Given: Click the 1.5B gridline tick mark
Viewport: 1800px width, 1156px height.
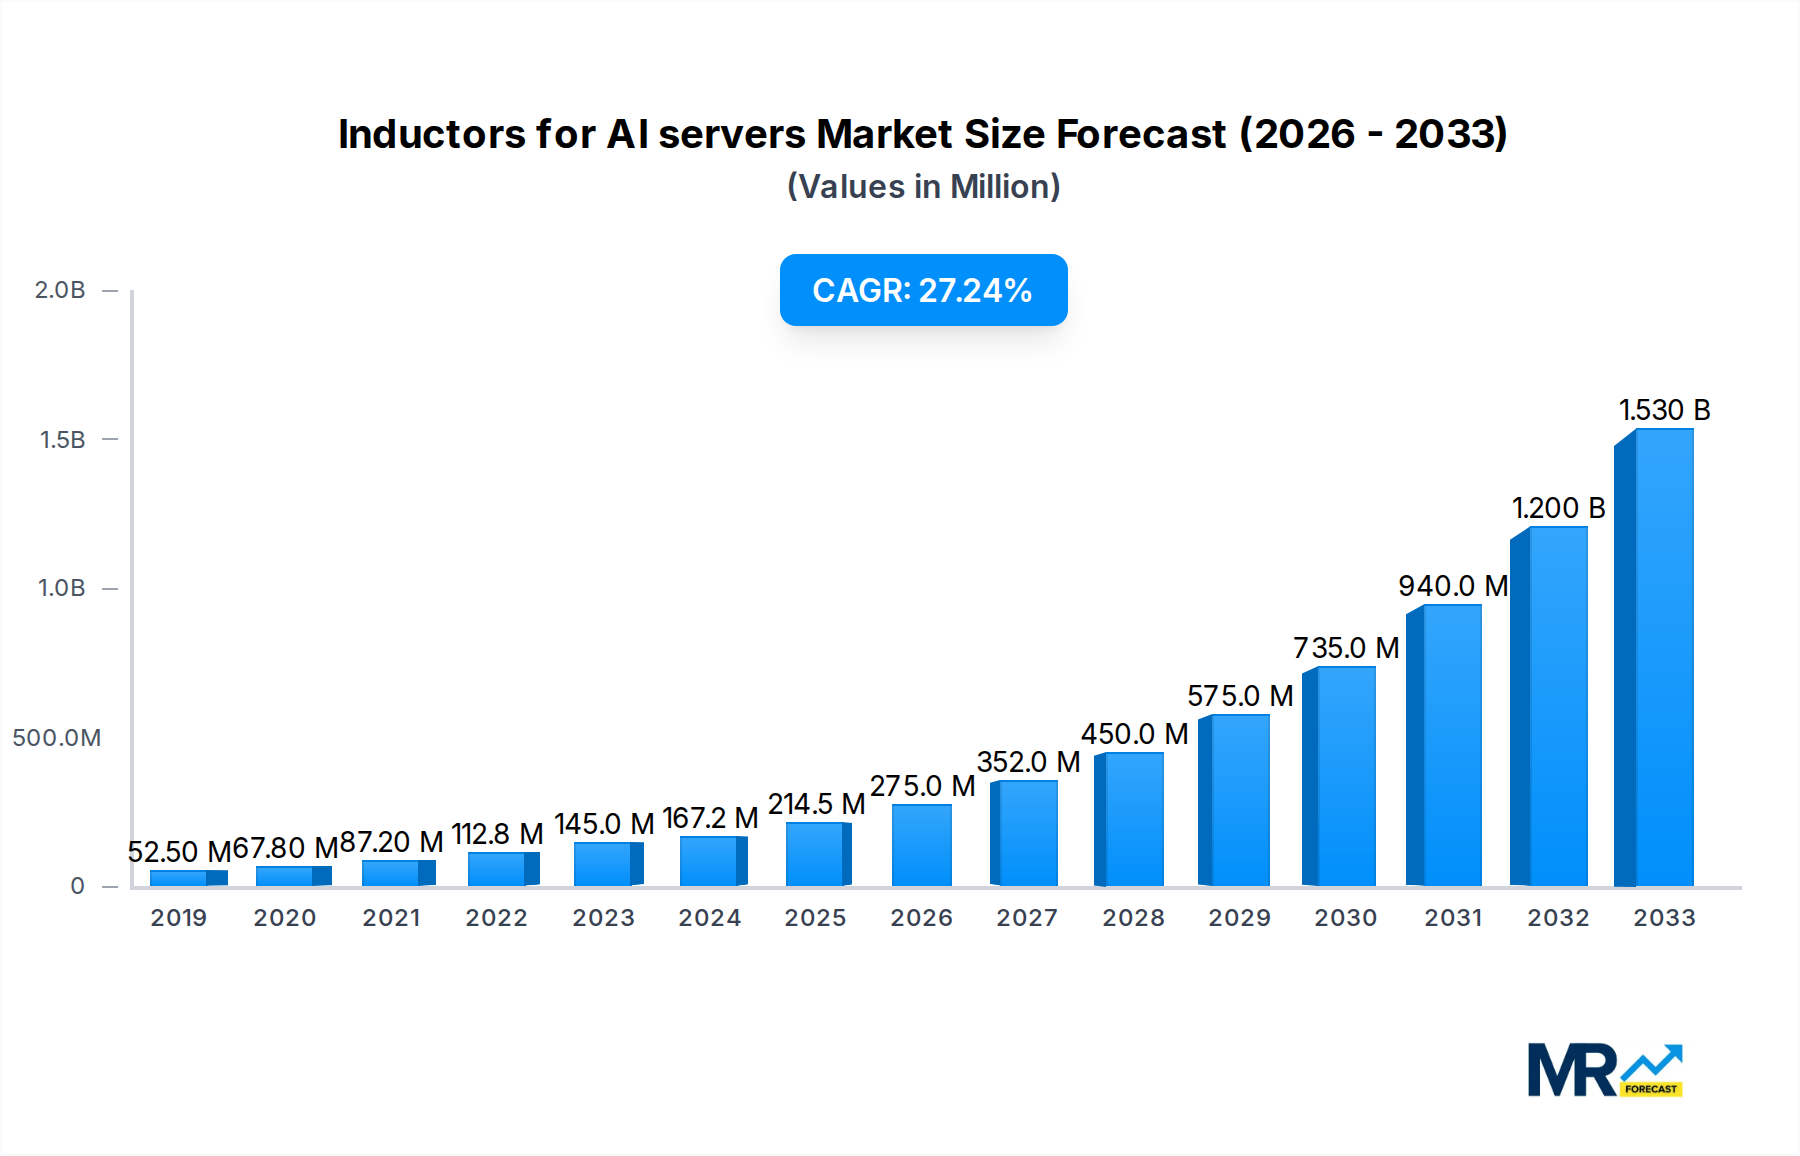Looking at the screenshot, I should pyautogui.click(x=108, y=438).
